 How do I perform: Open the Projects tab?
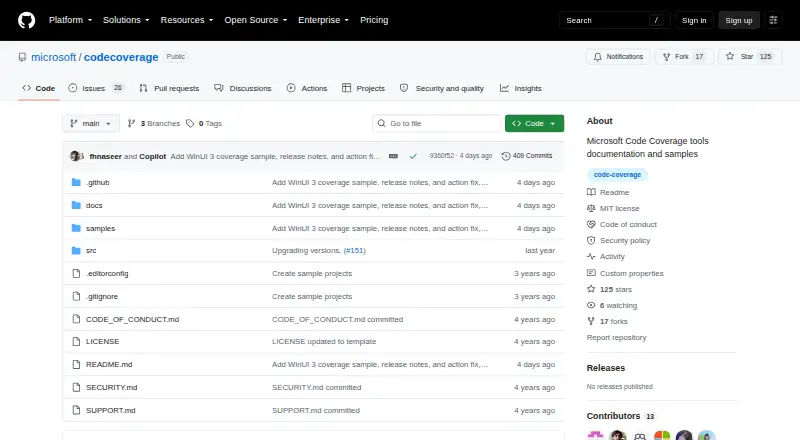[x=363, y=88]
